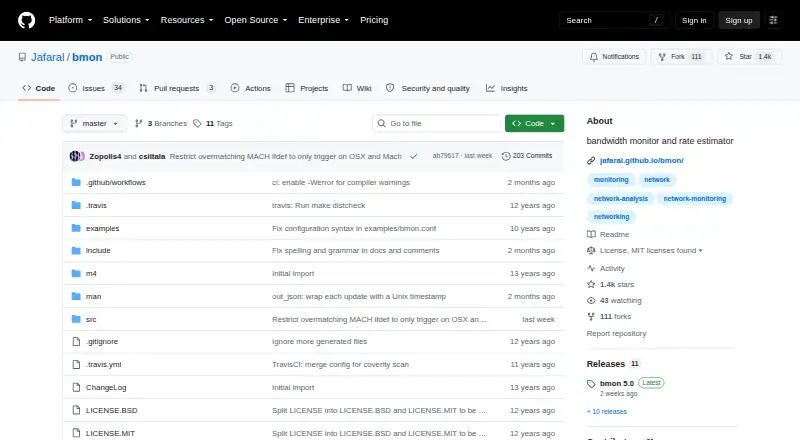View the 43 watching link
Screen dimensions: 800x440
coord(614,301)
